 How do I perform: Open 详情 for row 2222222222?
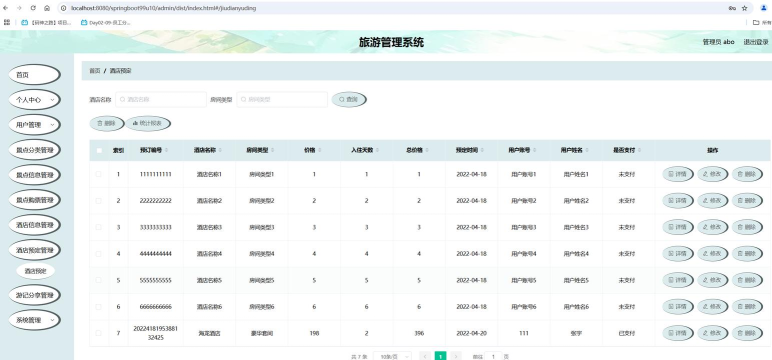[677, 200]
